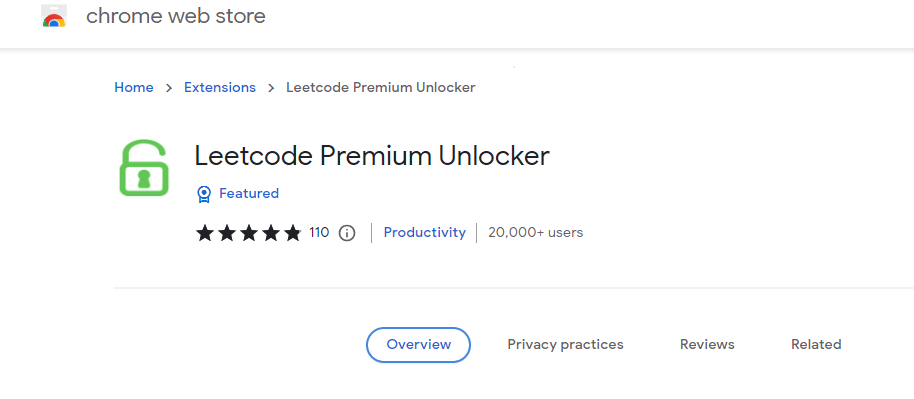
Task: Open the Extensions breadcrumb link
Action: (x=220, y=88)
